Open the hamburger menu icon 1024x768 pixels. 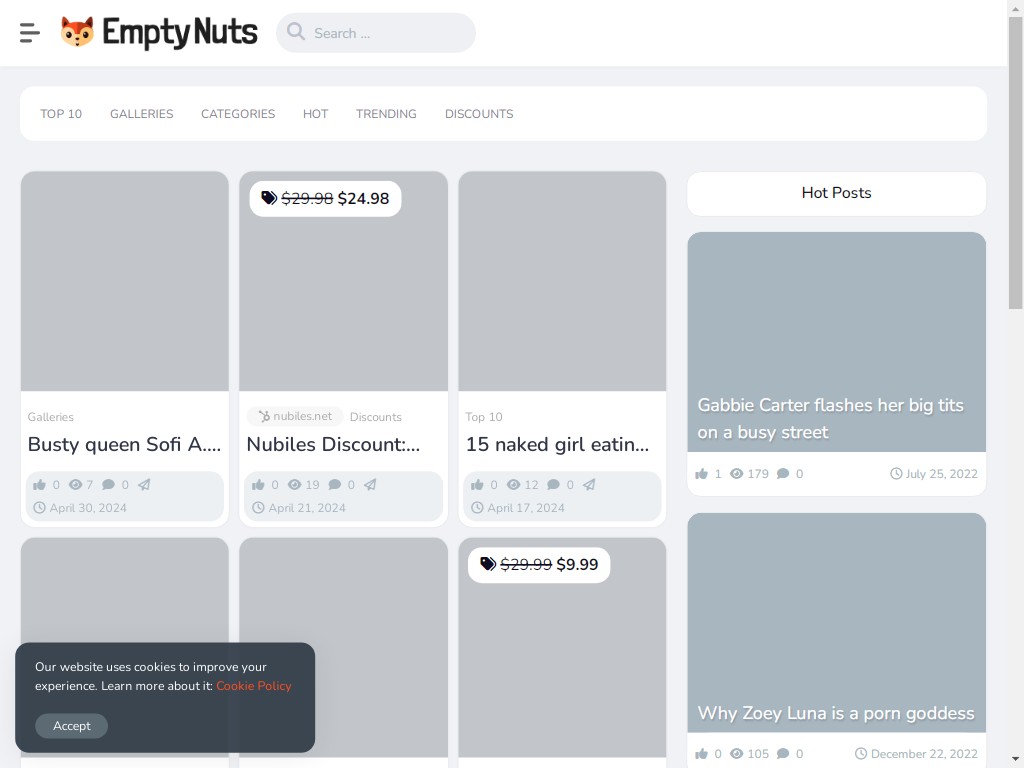tap(30, 33)
